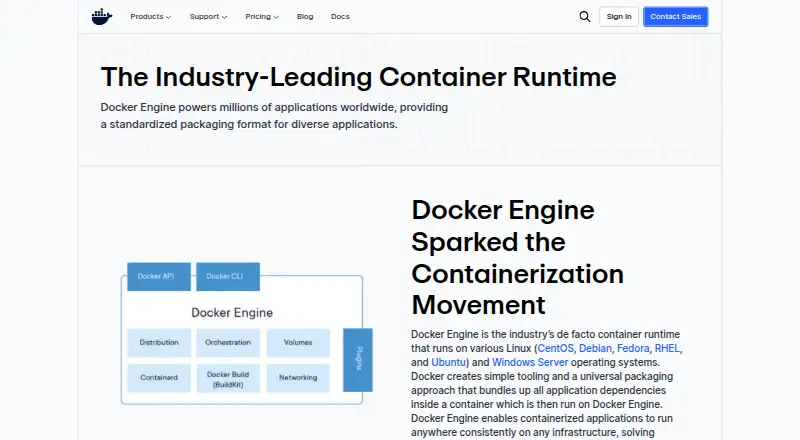The height and width of the screenshot is (440, 800).
Task: Click the Containerd block in diagram
Action: pos(159,378)
